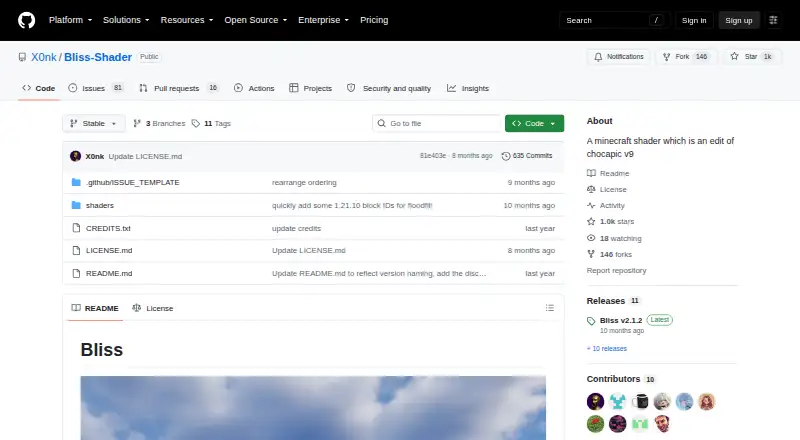Open the Issues tab

pos(96,88)
